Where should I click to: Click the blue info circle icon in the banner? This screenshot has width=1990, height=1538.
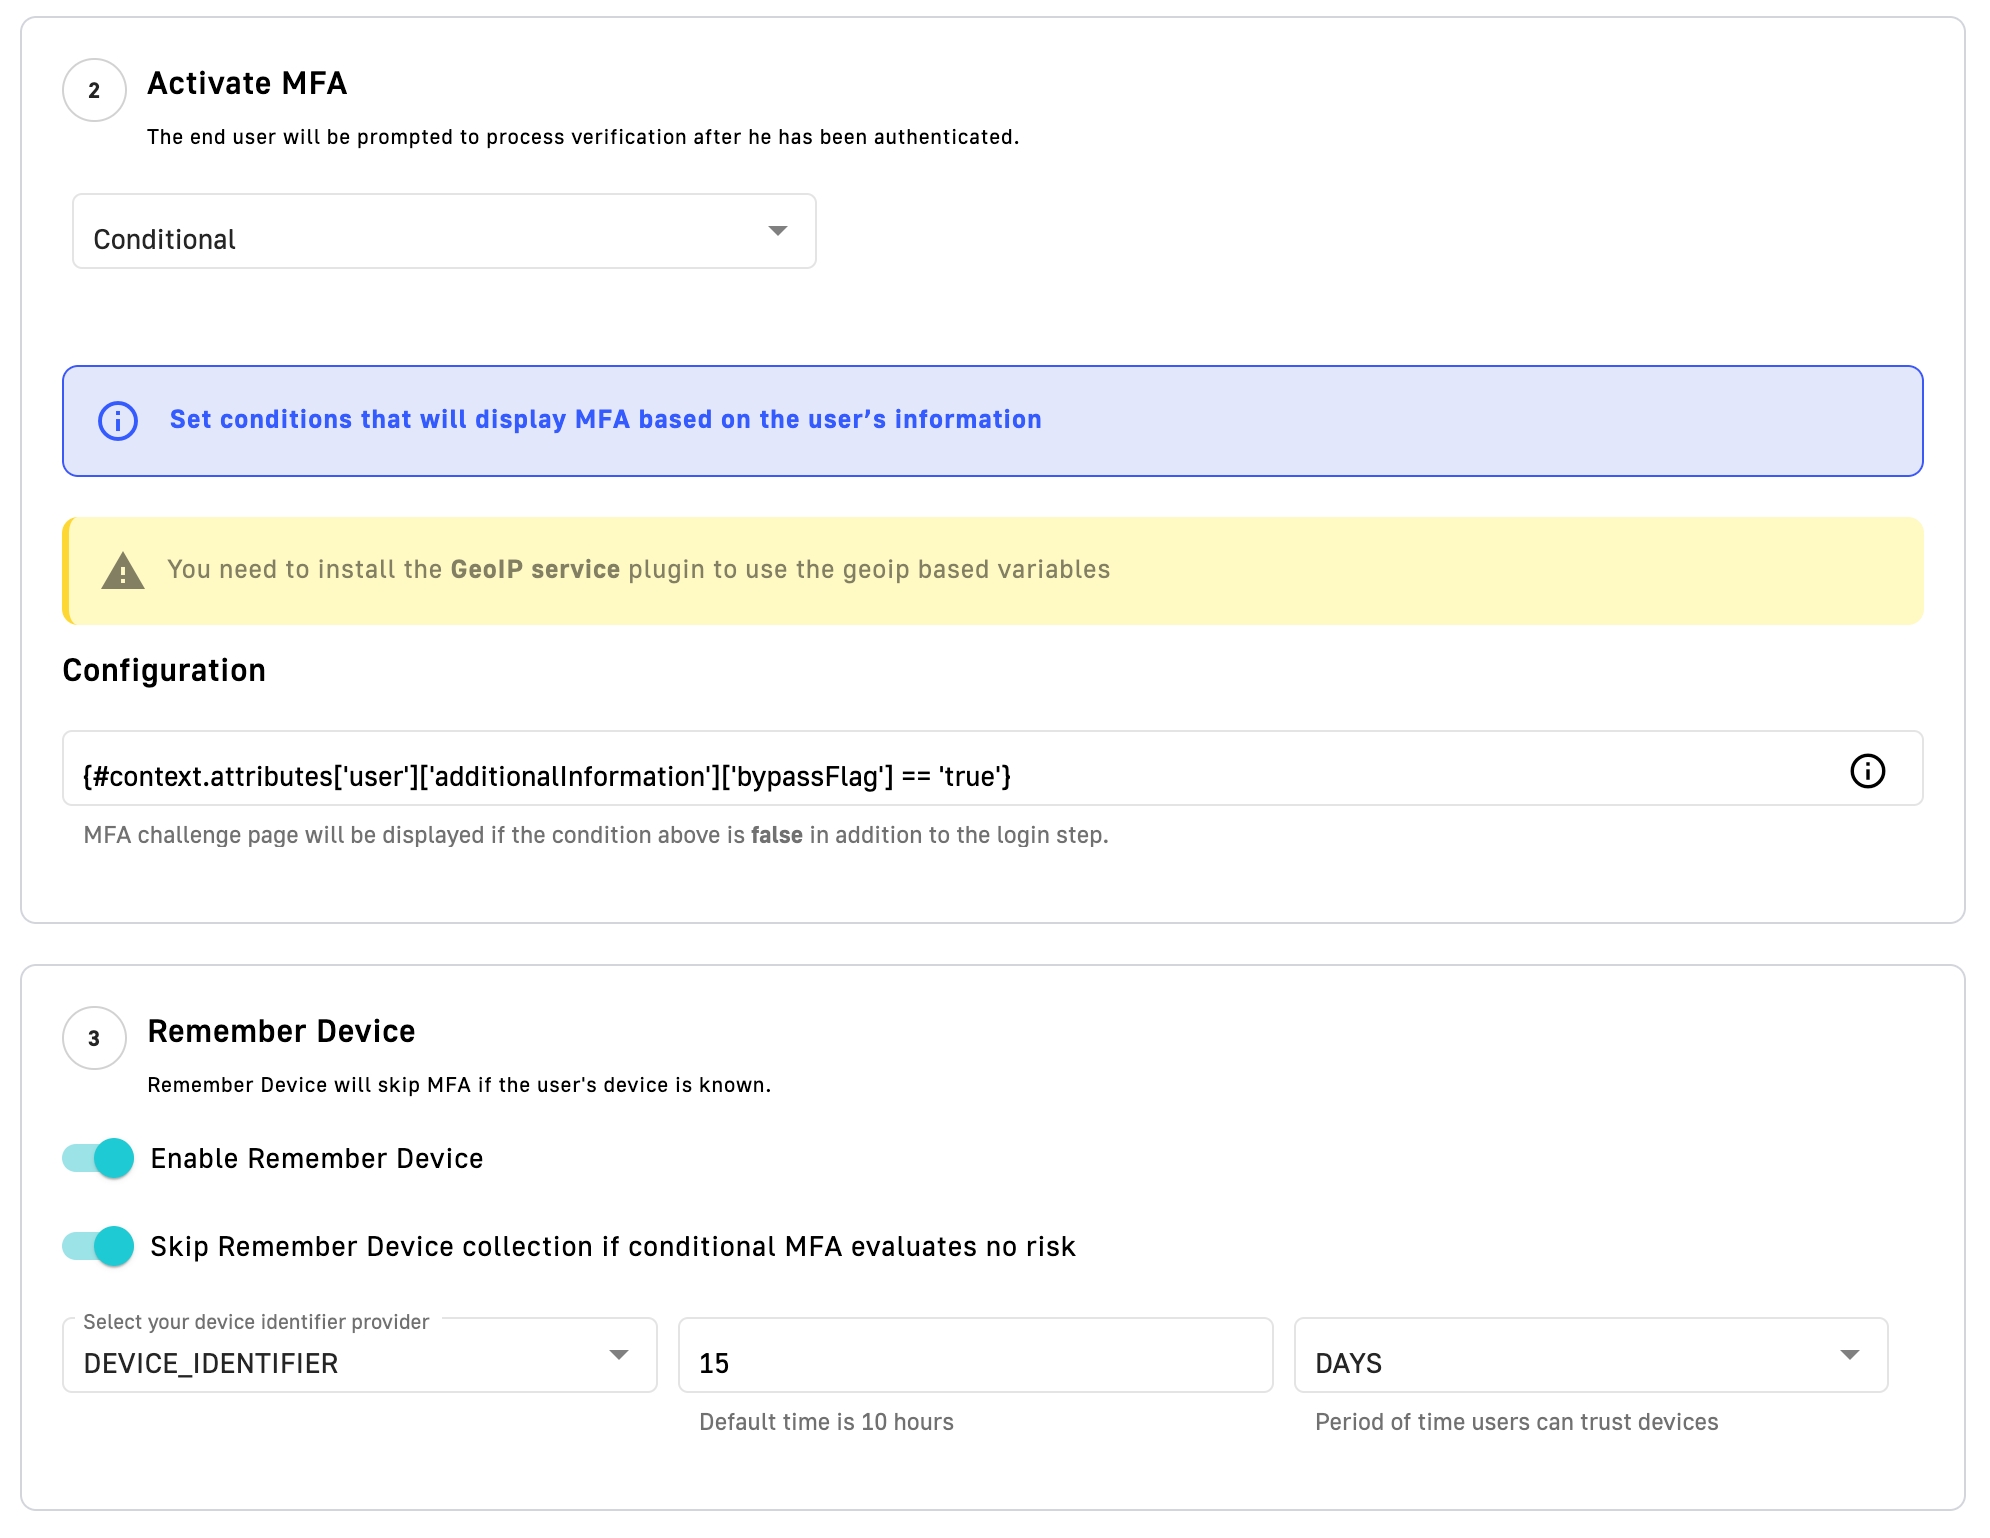(x=118, y=421)
